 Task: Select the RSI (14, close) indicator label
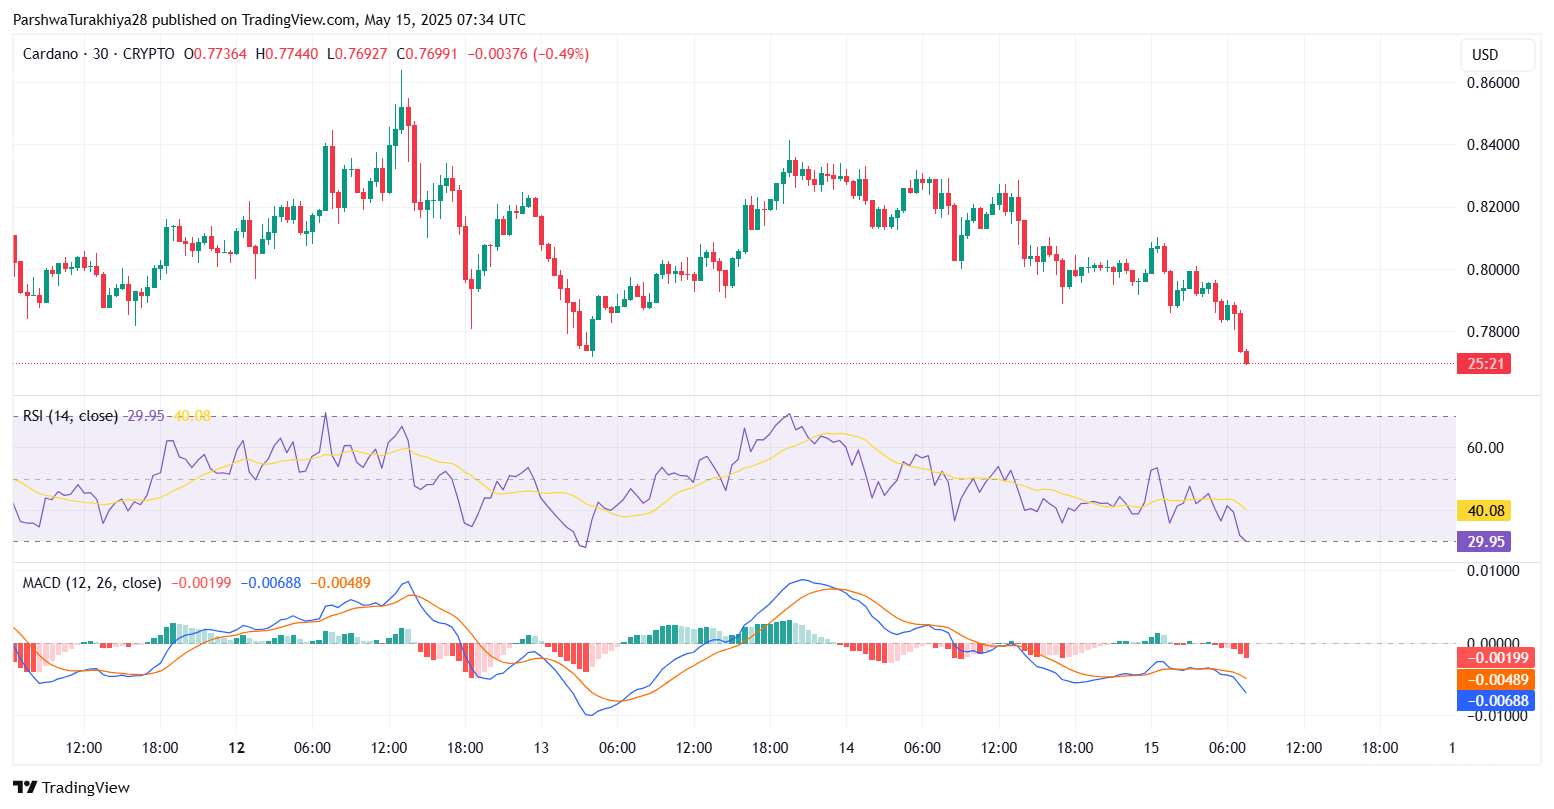[70, 415]
